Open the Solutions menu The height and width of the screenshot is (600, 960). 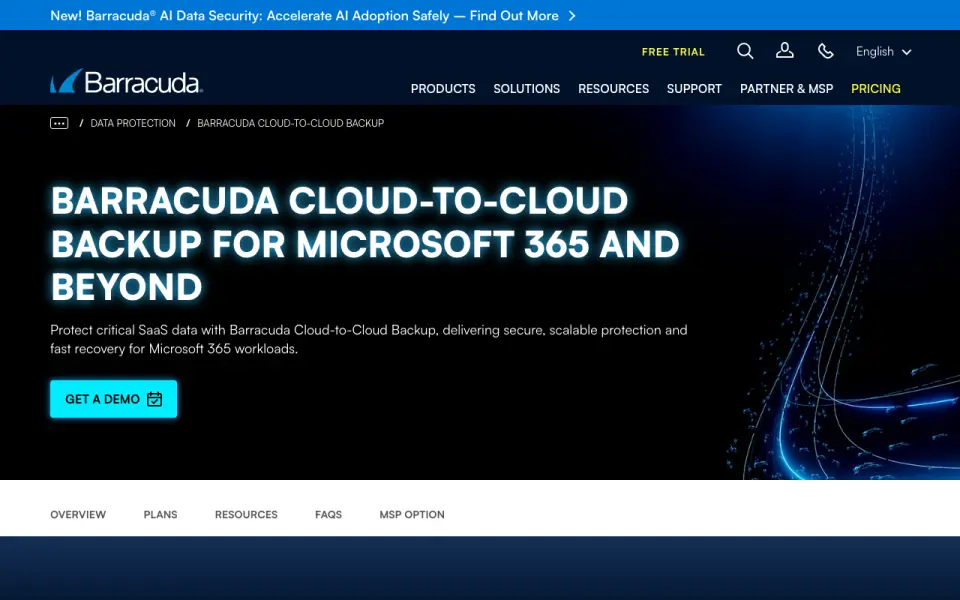click(527, 89)
